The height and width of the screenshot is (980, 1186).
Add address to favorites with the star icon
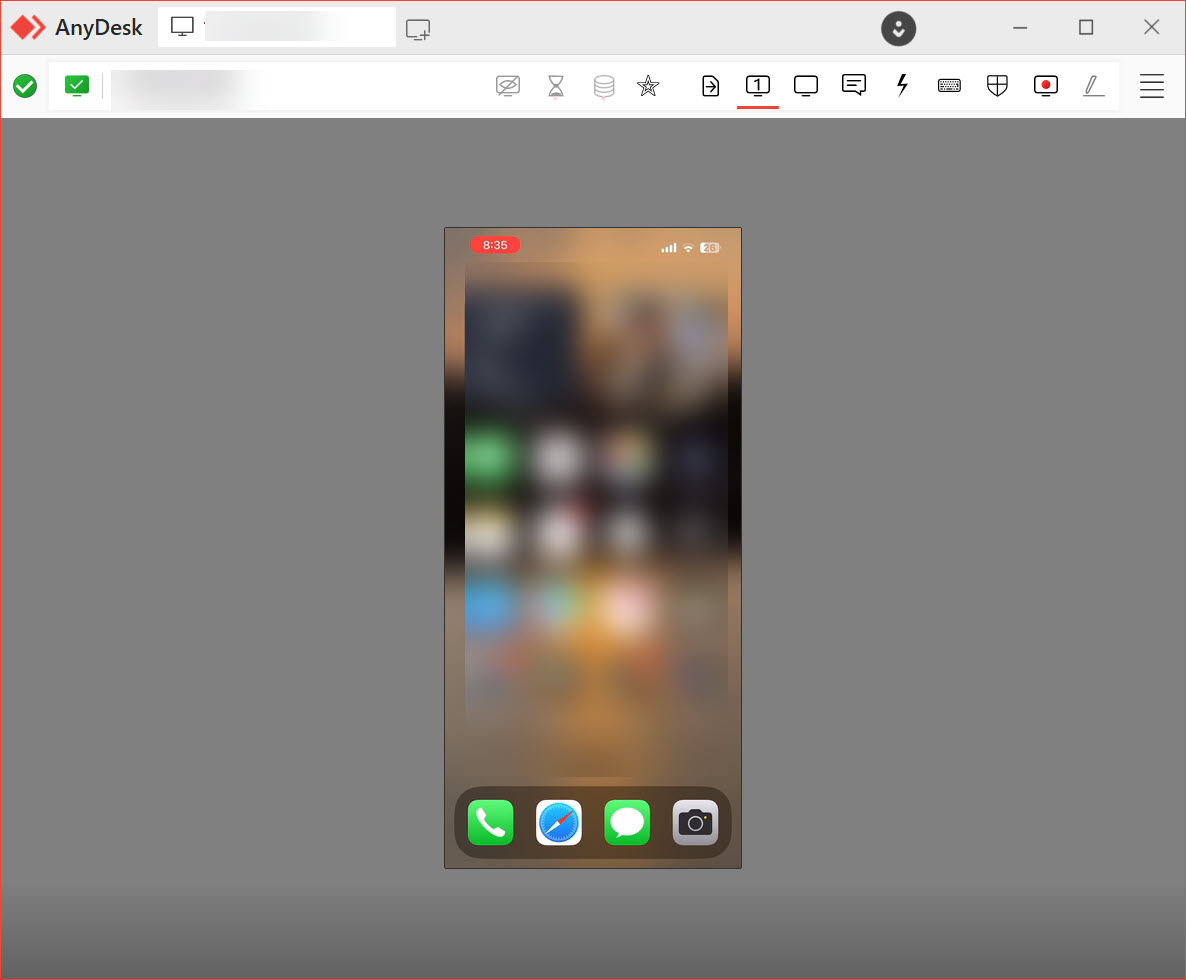[x=648, y=86]
